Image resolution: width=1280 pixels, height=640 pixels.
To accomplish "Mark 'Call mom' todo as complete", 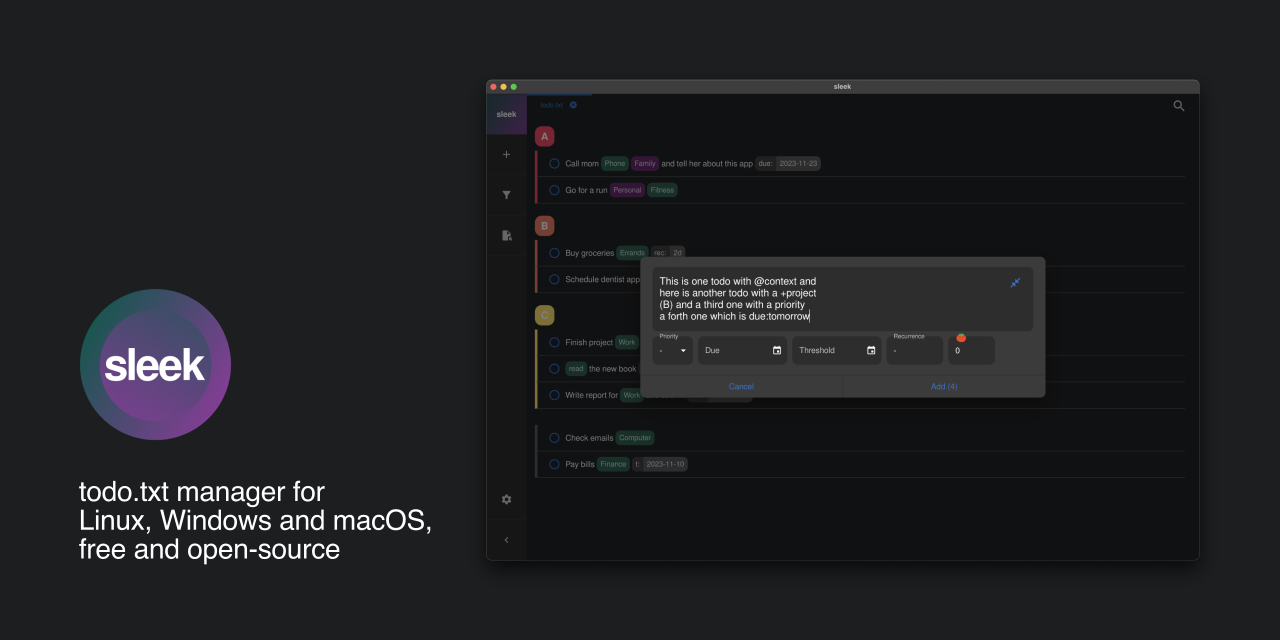I will [x=554, y=164].
